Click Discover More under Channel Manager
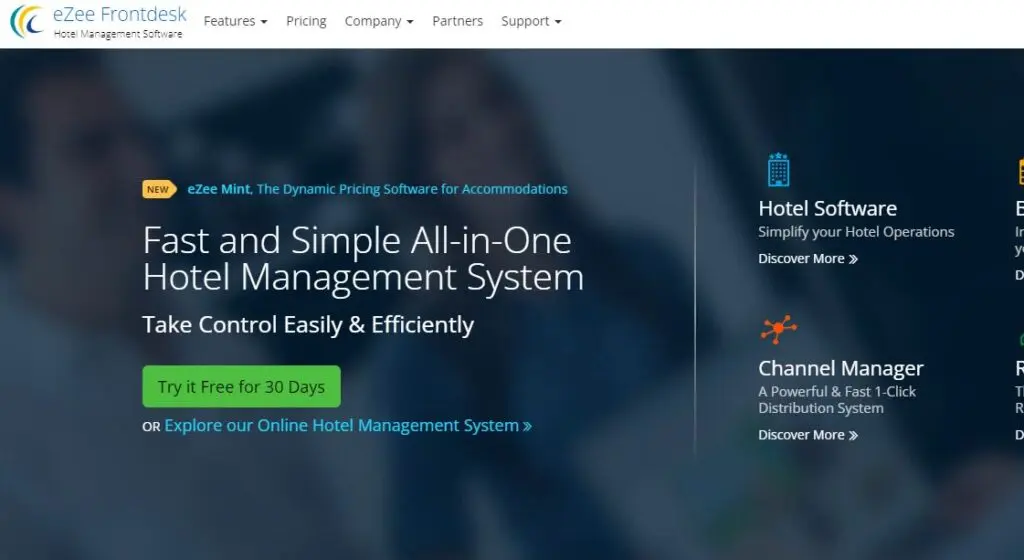The height and width of the screenshot is (560, 1024). (x=808, y=435)
